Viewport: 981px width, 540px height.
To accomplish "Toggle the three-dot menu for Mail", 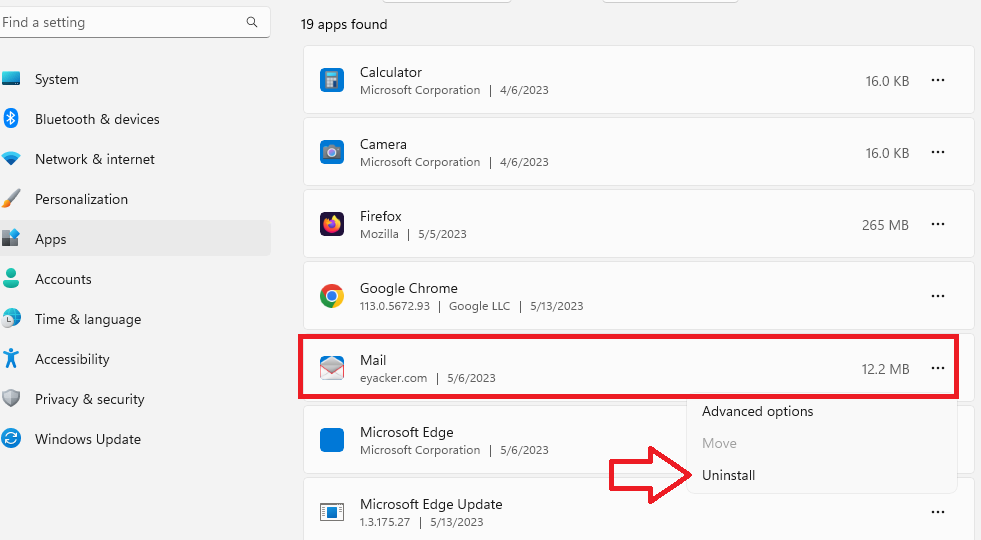I will (x=937, y=368).
